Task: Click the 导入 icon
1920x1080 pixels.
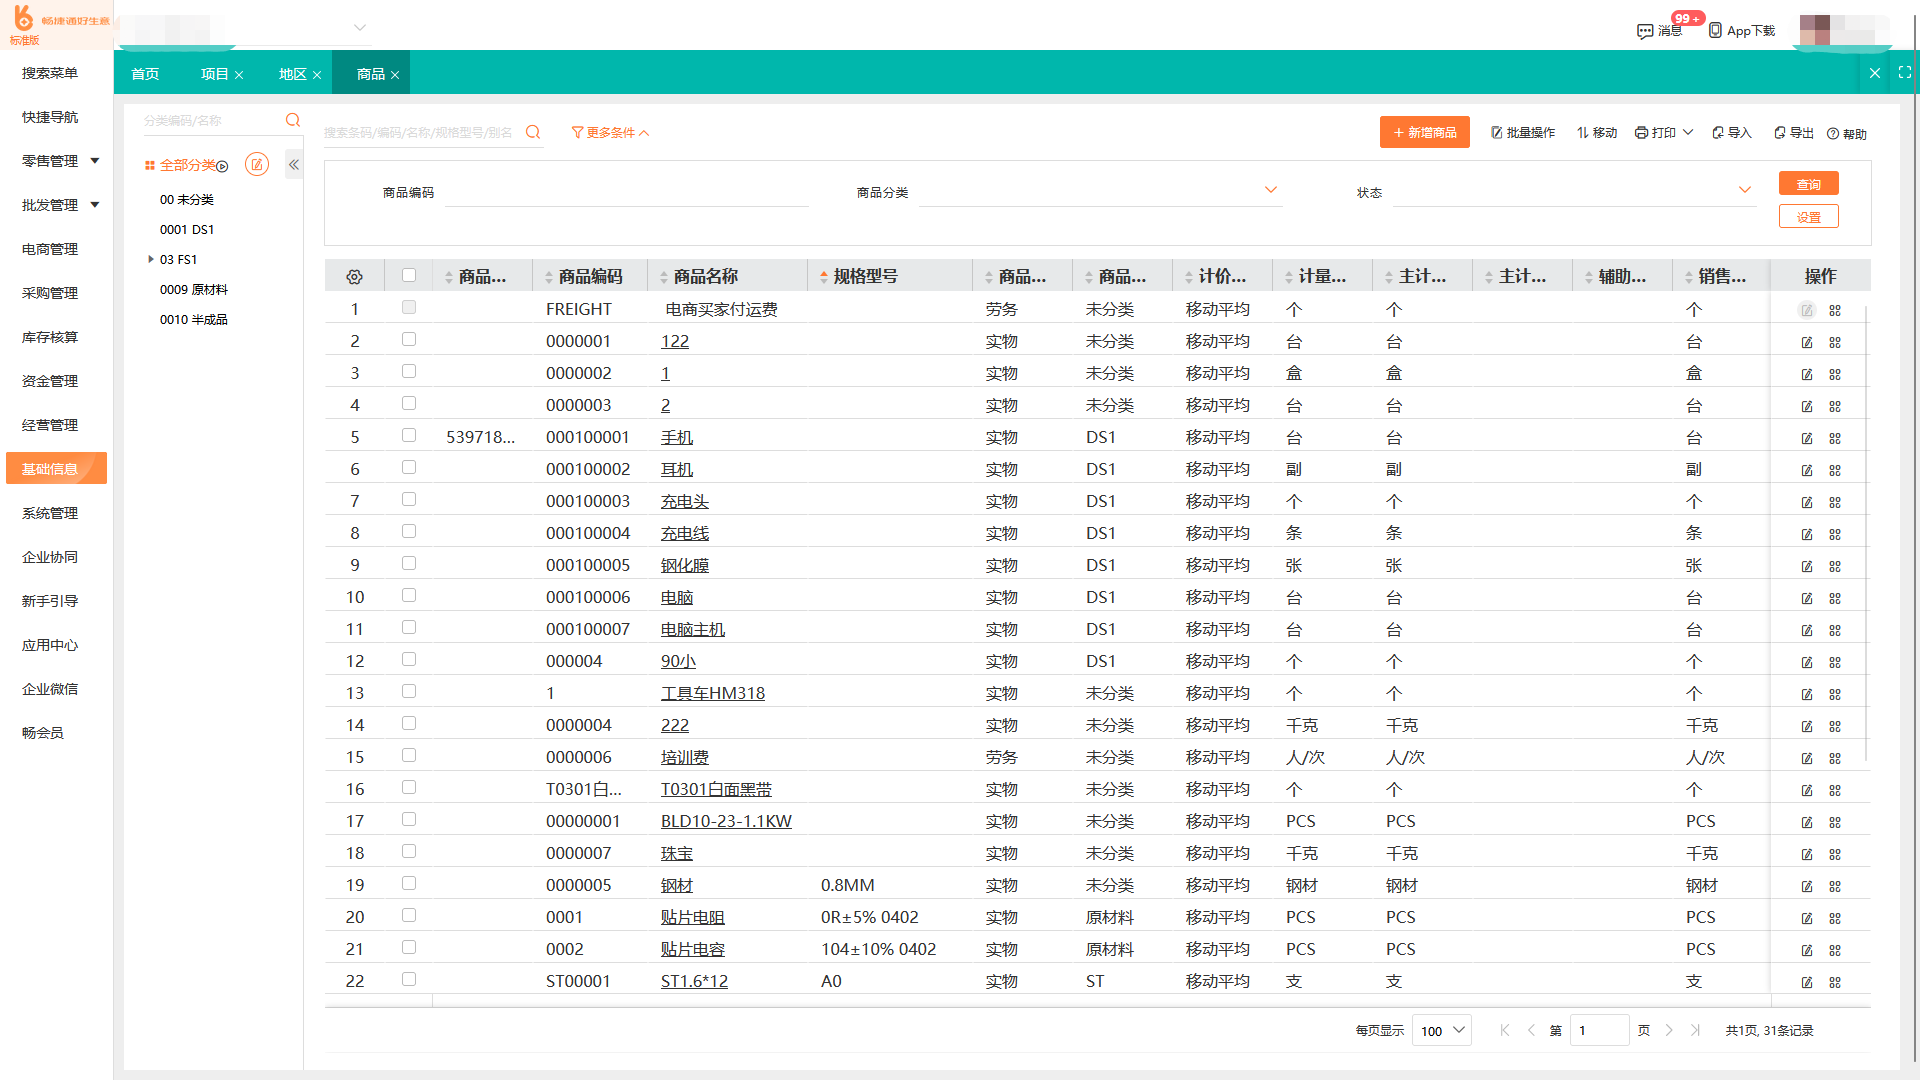Action: tap(1731, 132)
